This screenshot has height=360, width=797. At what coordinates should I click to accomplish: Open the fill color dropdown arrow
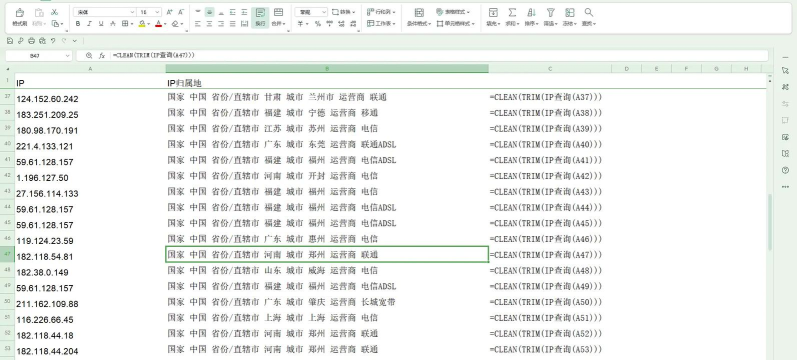[x=148, y=24]
